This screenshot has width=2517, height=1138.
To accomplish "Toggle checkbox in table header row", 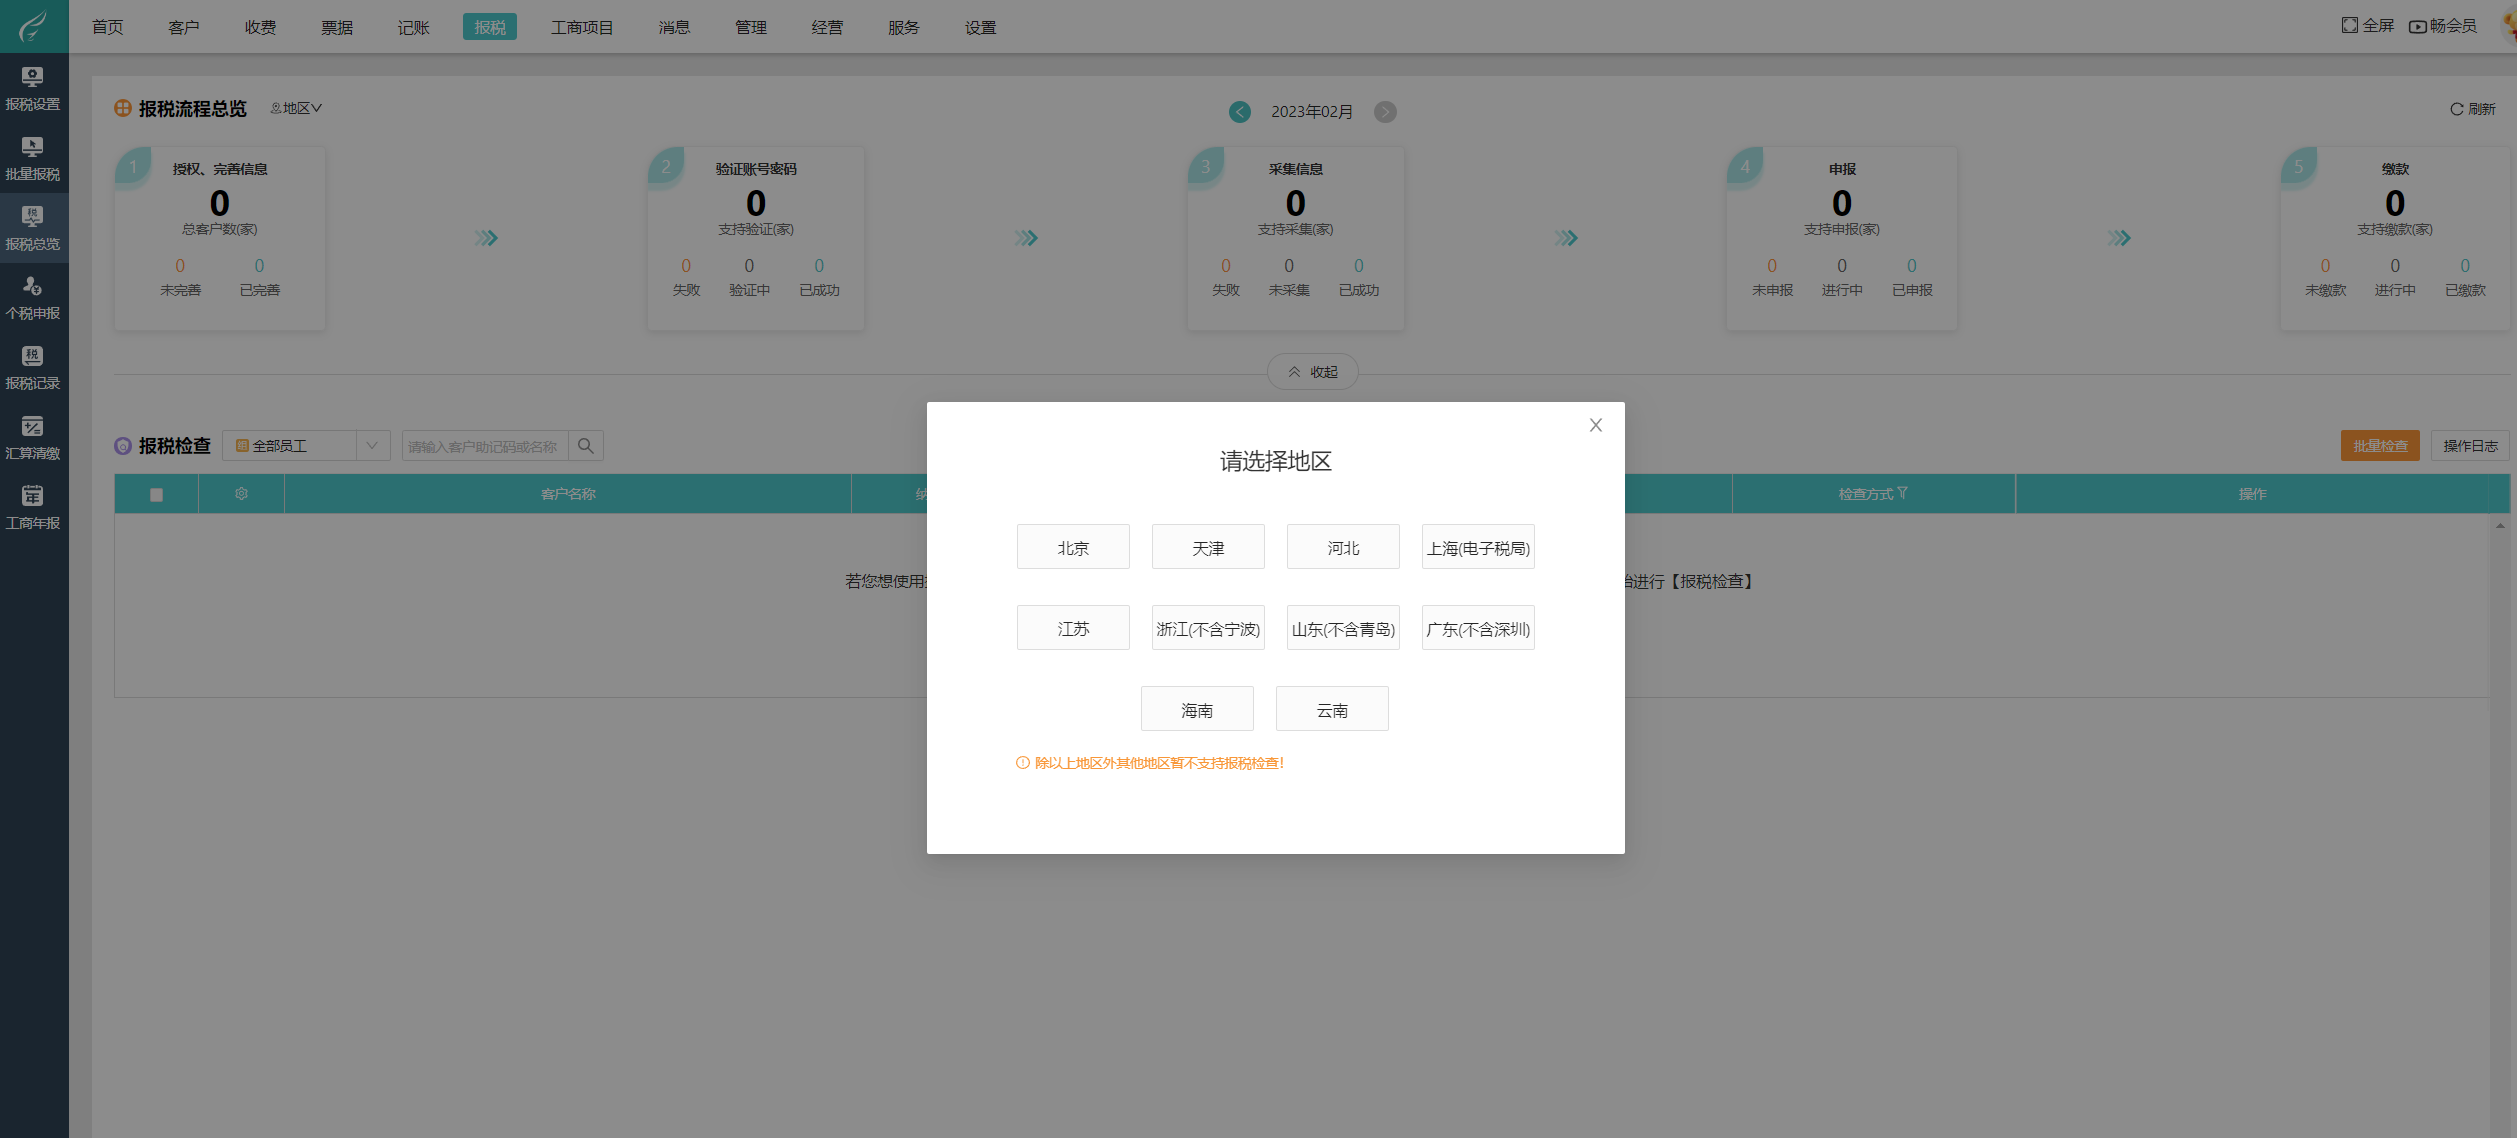I will 156,493.
